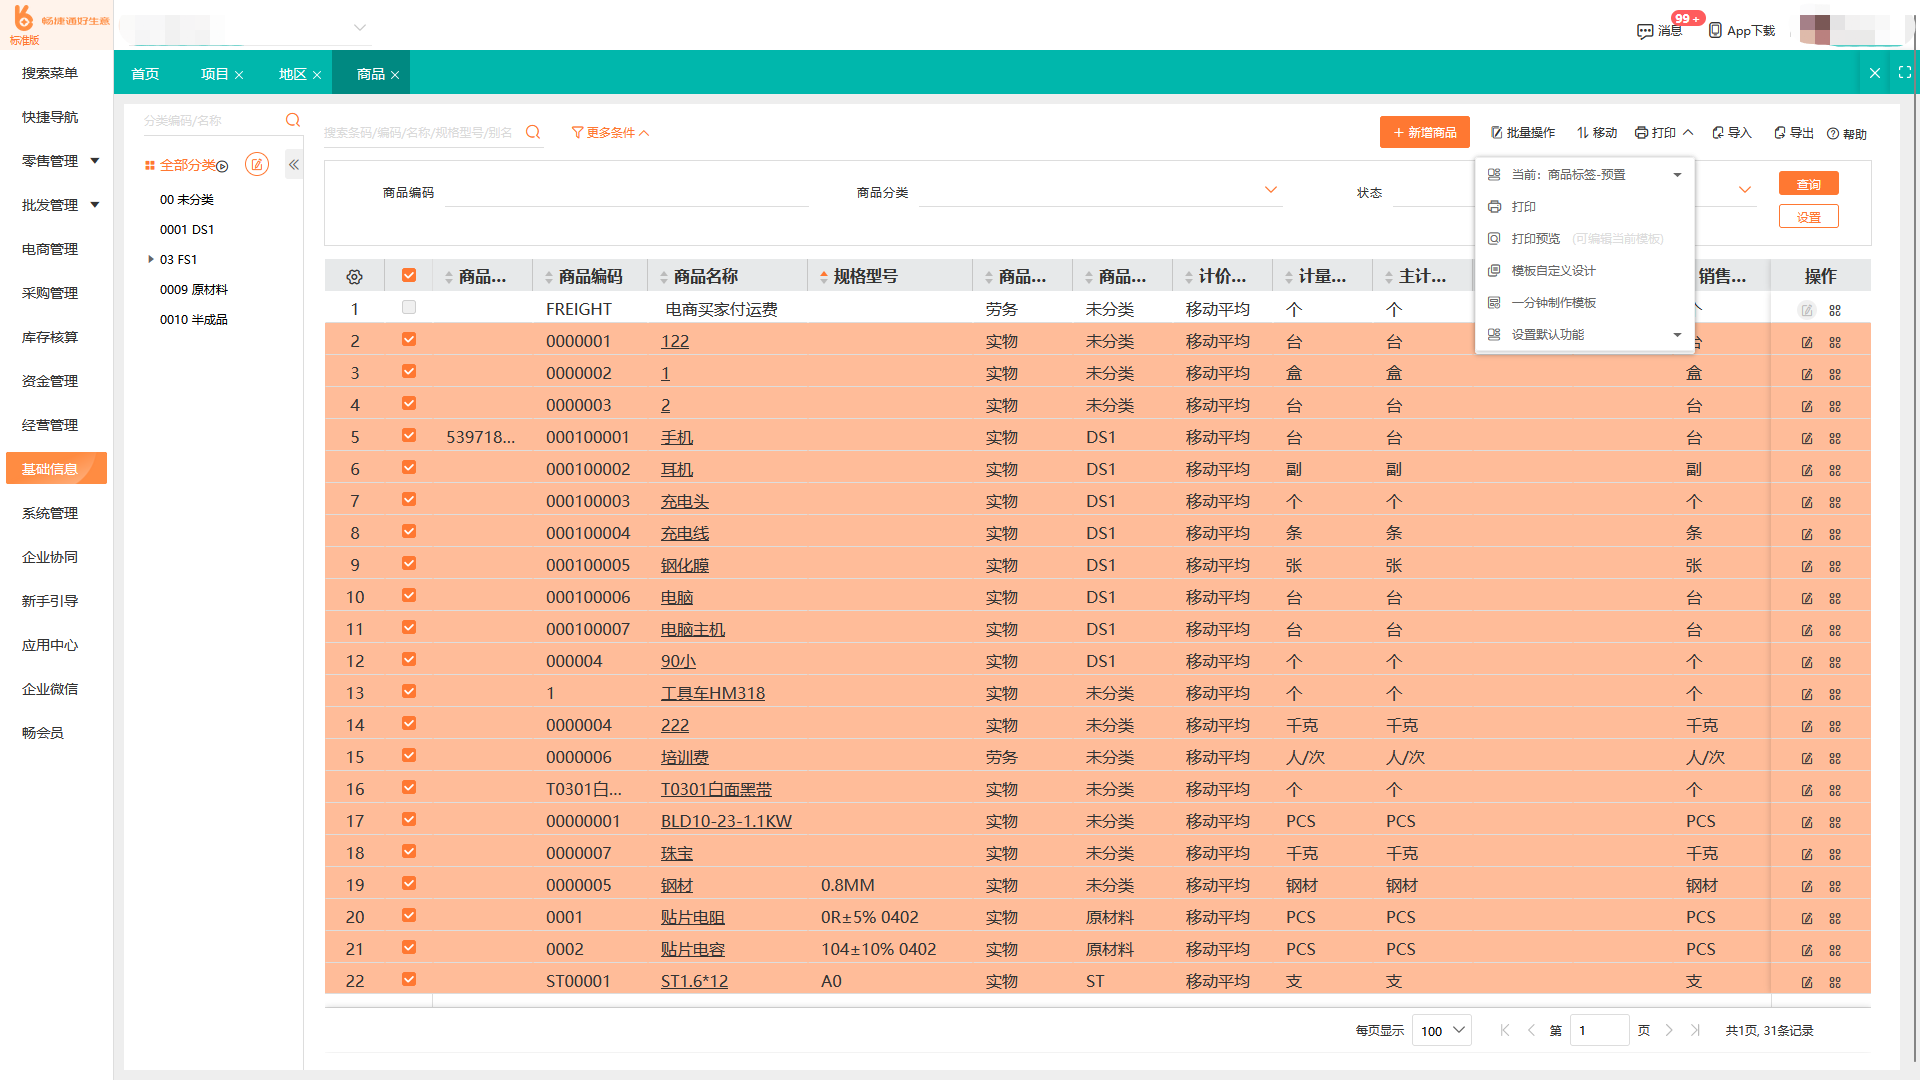Toggle checkbox on row 5 手机 product
1920x1080 pixels.
tap(410, 436)
